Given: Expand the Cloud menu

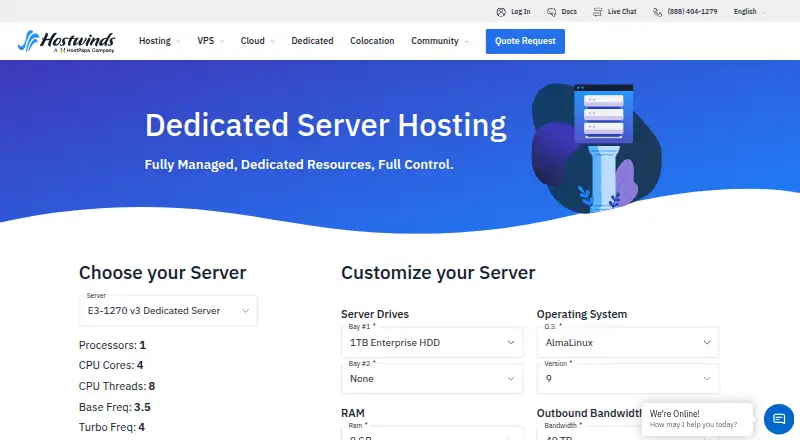Looking at the screenshot, I should (x=257, y=41).
